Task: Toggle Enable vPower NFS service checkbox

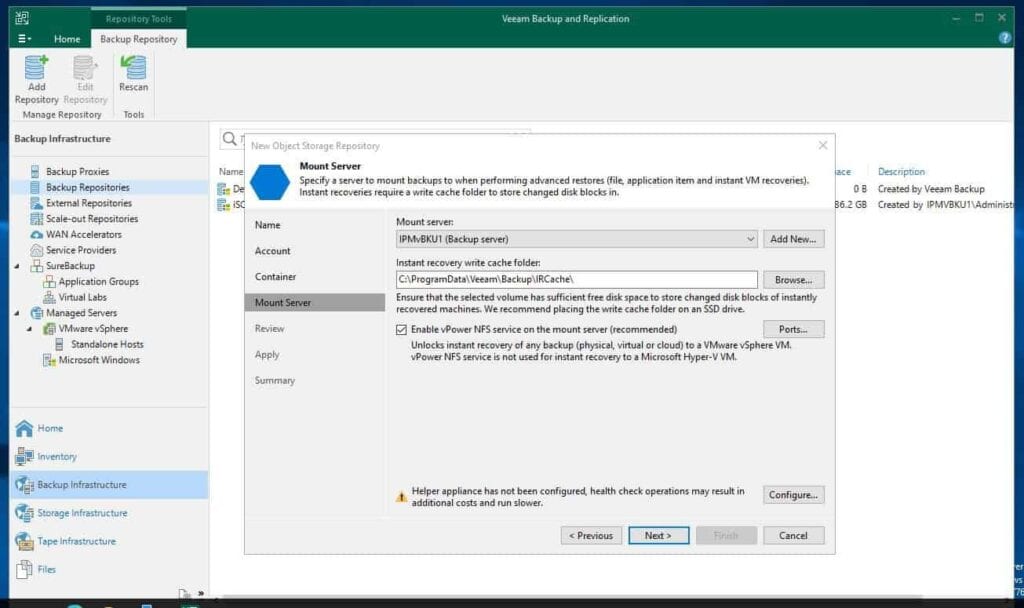Action: coord(401,330)
